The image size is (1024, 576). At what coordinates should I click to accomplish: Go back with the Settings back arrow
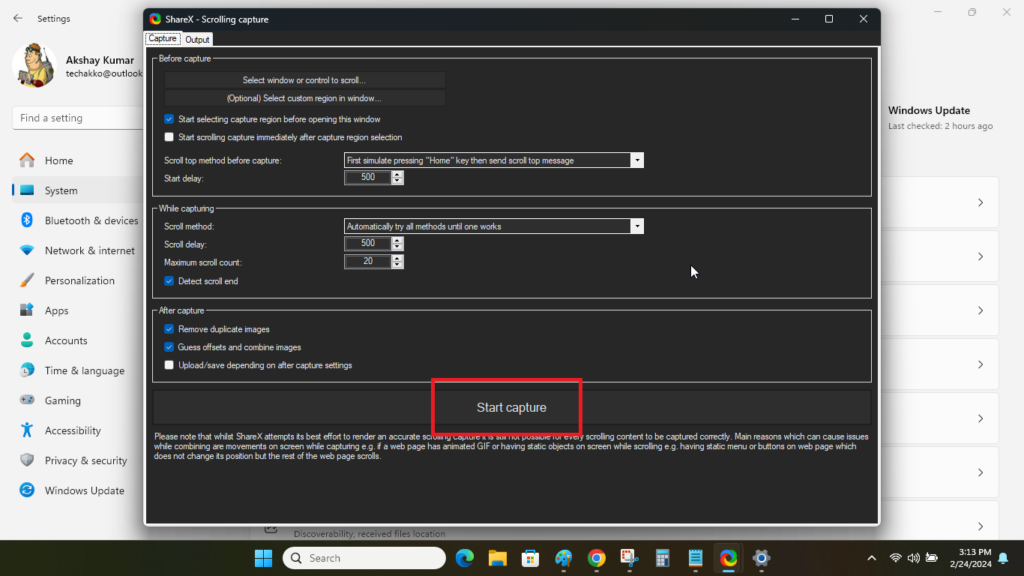tap(18, 18)
